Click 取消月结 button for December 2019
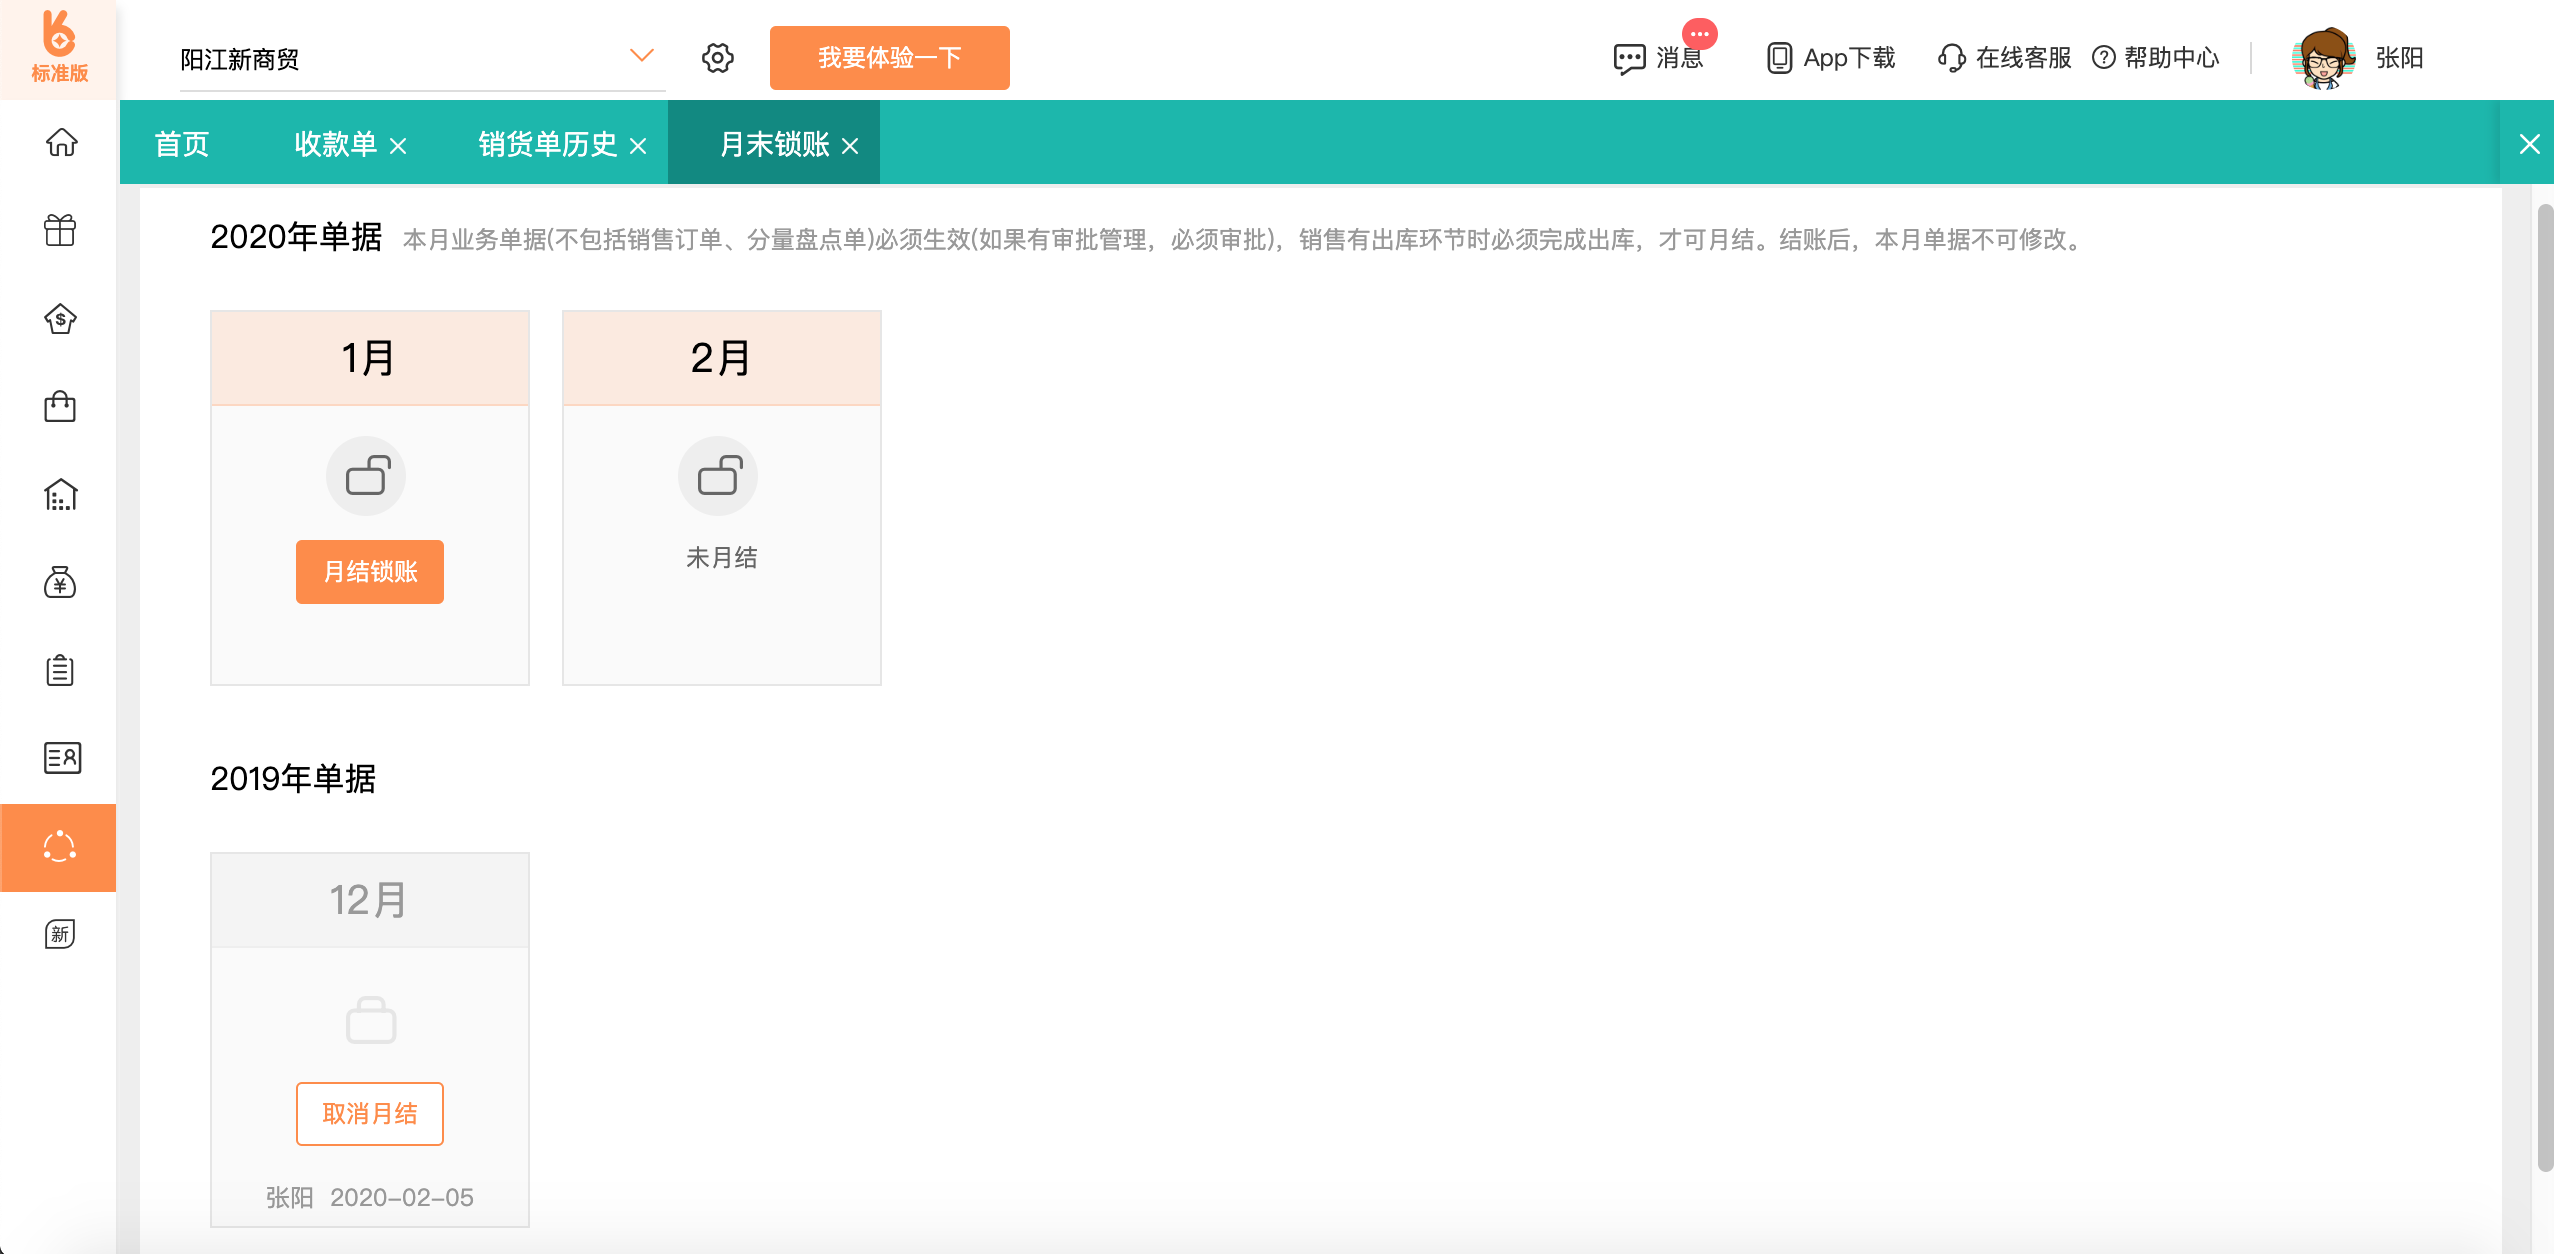The image size is (2554, 1254). coord(371,1114)
